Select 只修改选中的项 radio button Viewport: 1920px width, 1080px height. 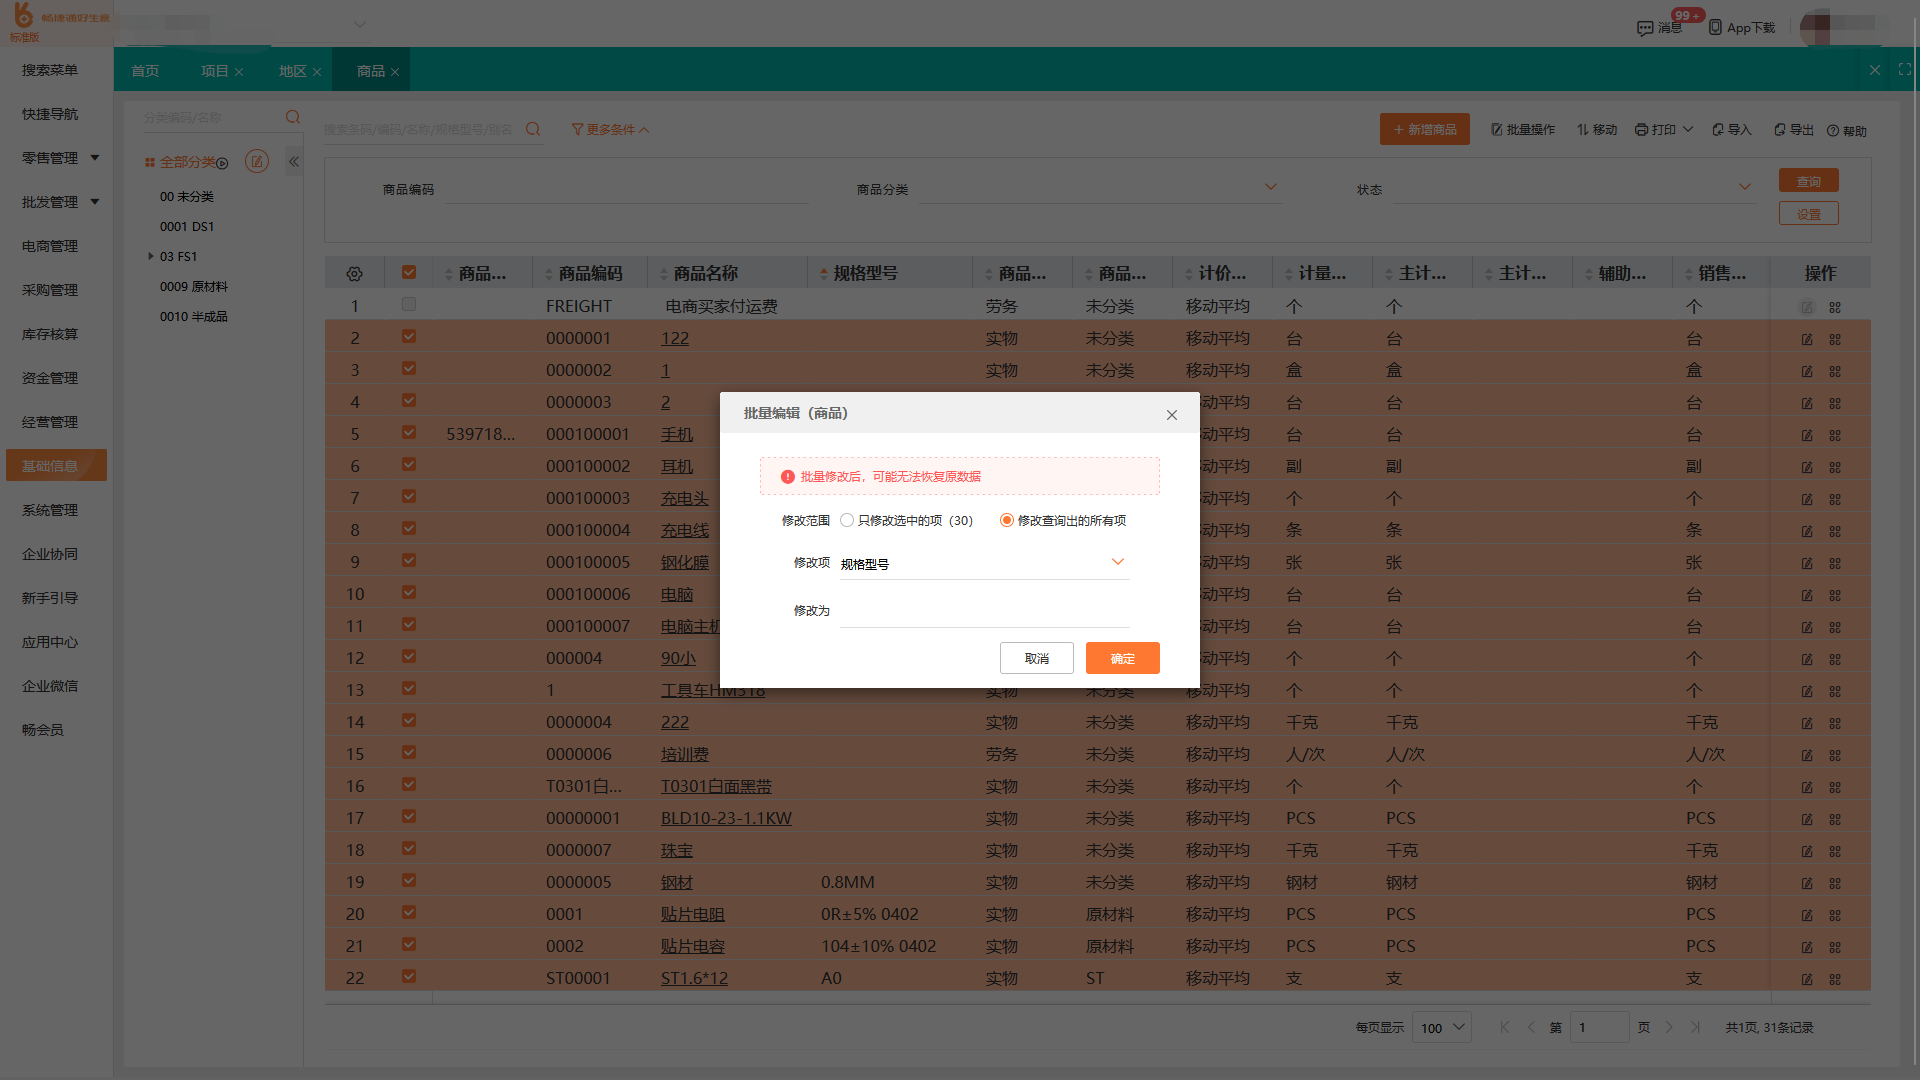pyautogui.click(x=847, y=520)
